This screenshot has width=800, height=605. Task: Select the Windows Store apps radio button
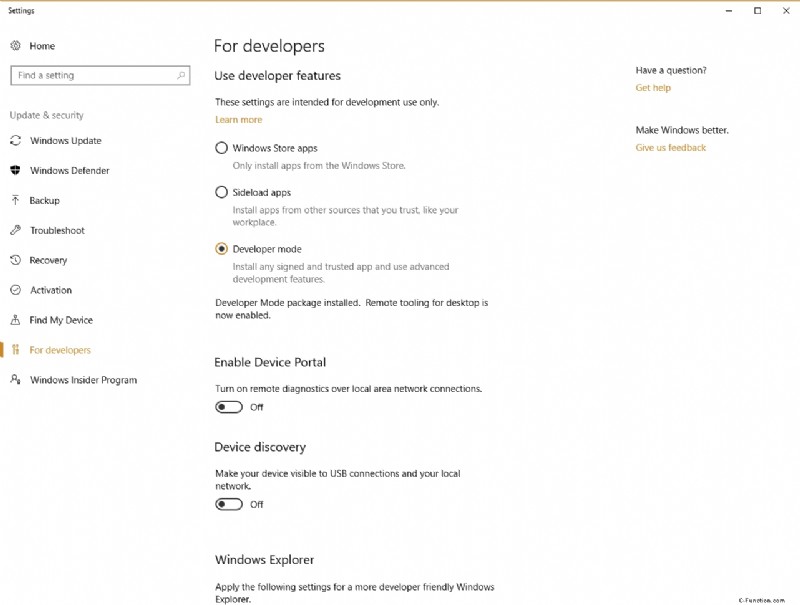[222, 148]
